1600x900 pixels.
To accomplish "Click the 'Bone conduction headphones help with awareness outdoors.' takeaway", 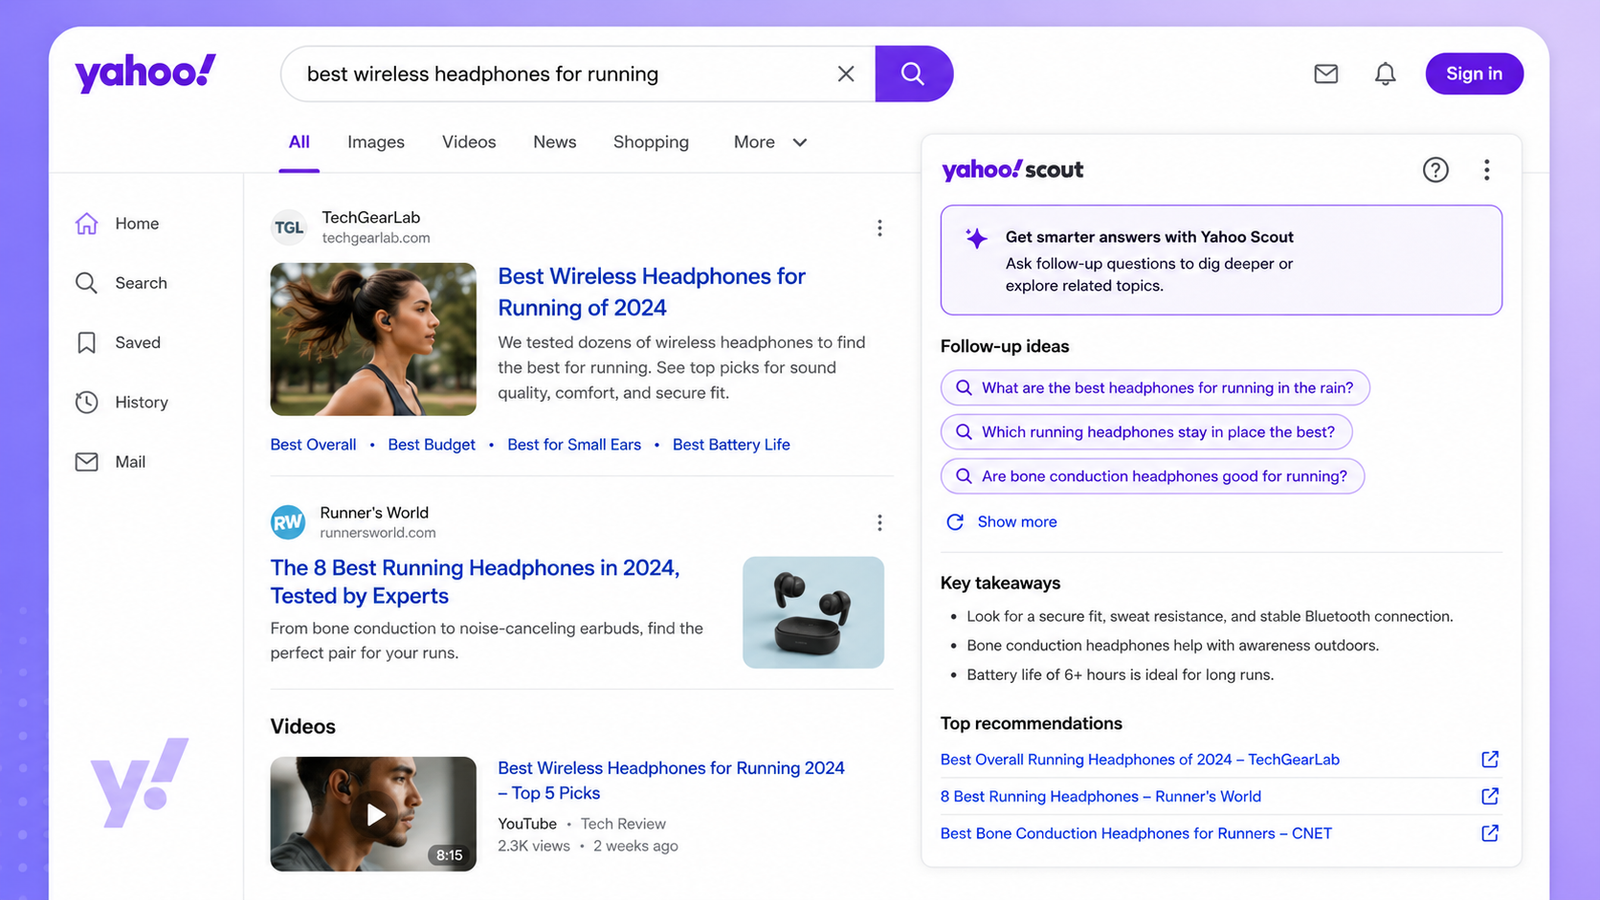I will tap(1173, 646).
